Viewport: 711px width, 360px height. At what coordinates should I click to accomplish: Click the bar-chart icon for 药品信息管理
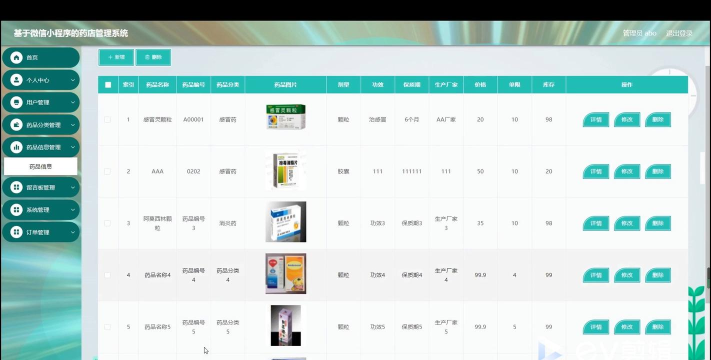tap(16, 147)
